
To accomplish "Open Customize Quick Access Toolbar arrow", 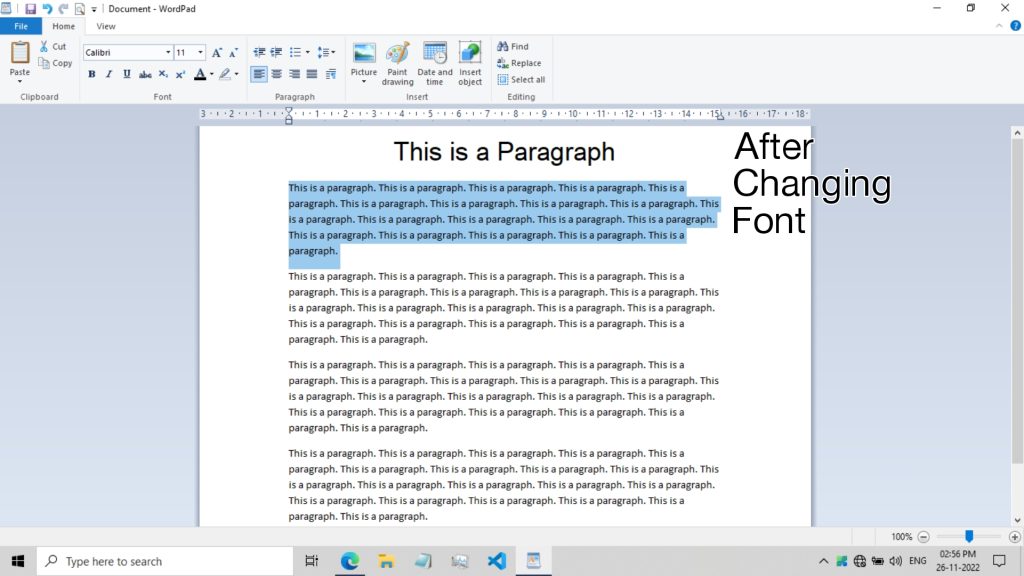I will click(x=94, y=9).
